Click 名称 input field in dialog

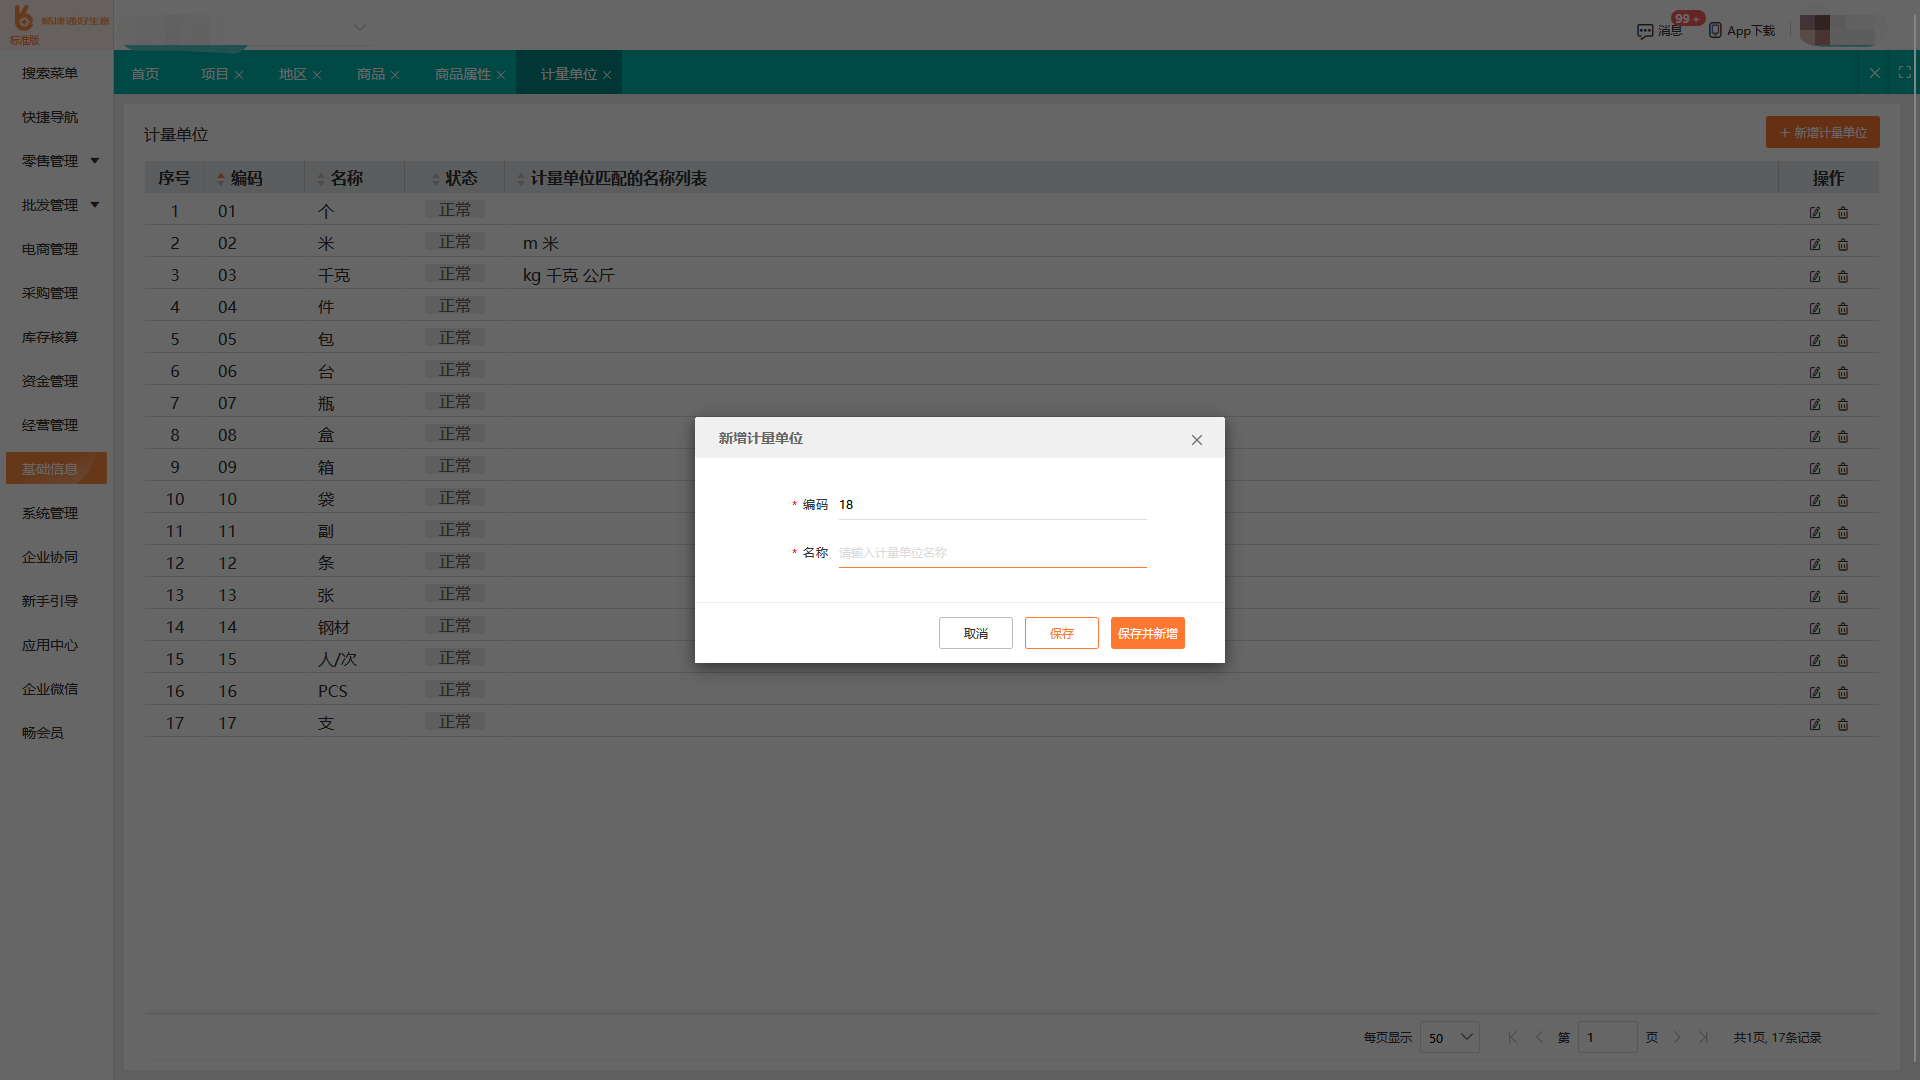[x=990, y=553]
